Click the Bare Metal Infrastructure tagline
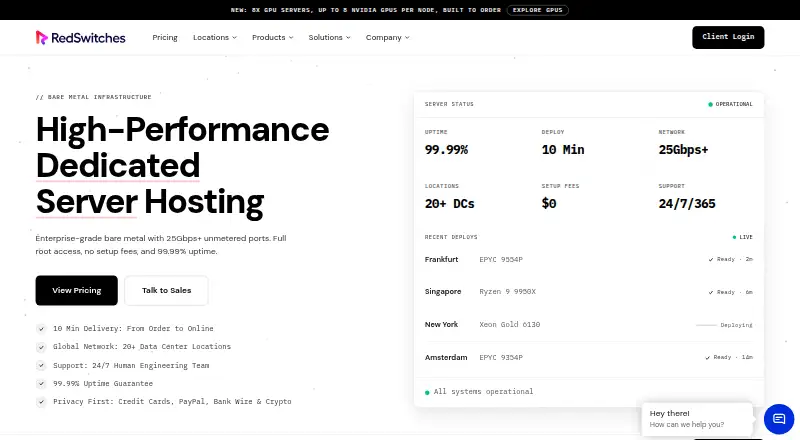This screenshot has width=800, height=440. click(x=93, y=97)
